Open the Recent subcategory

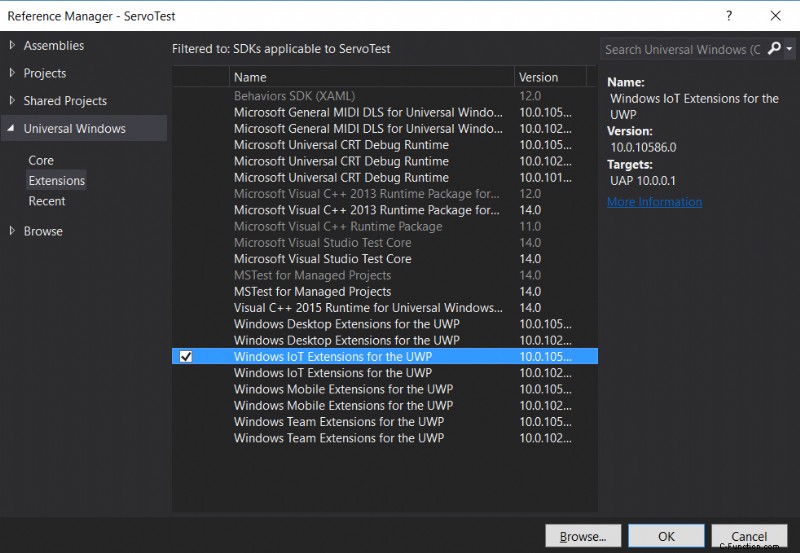(46, 201)
